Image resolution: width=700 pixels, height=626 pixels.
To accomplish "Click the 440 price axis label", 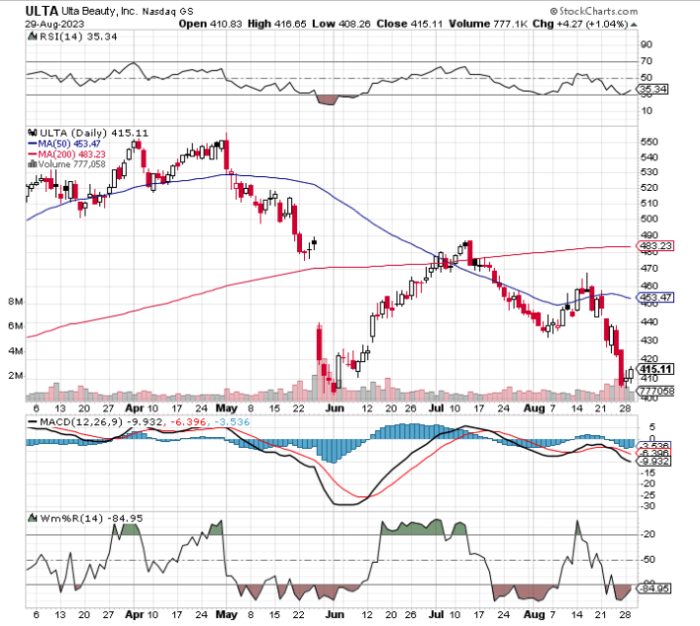I will point(650,322).
